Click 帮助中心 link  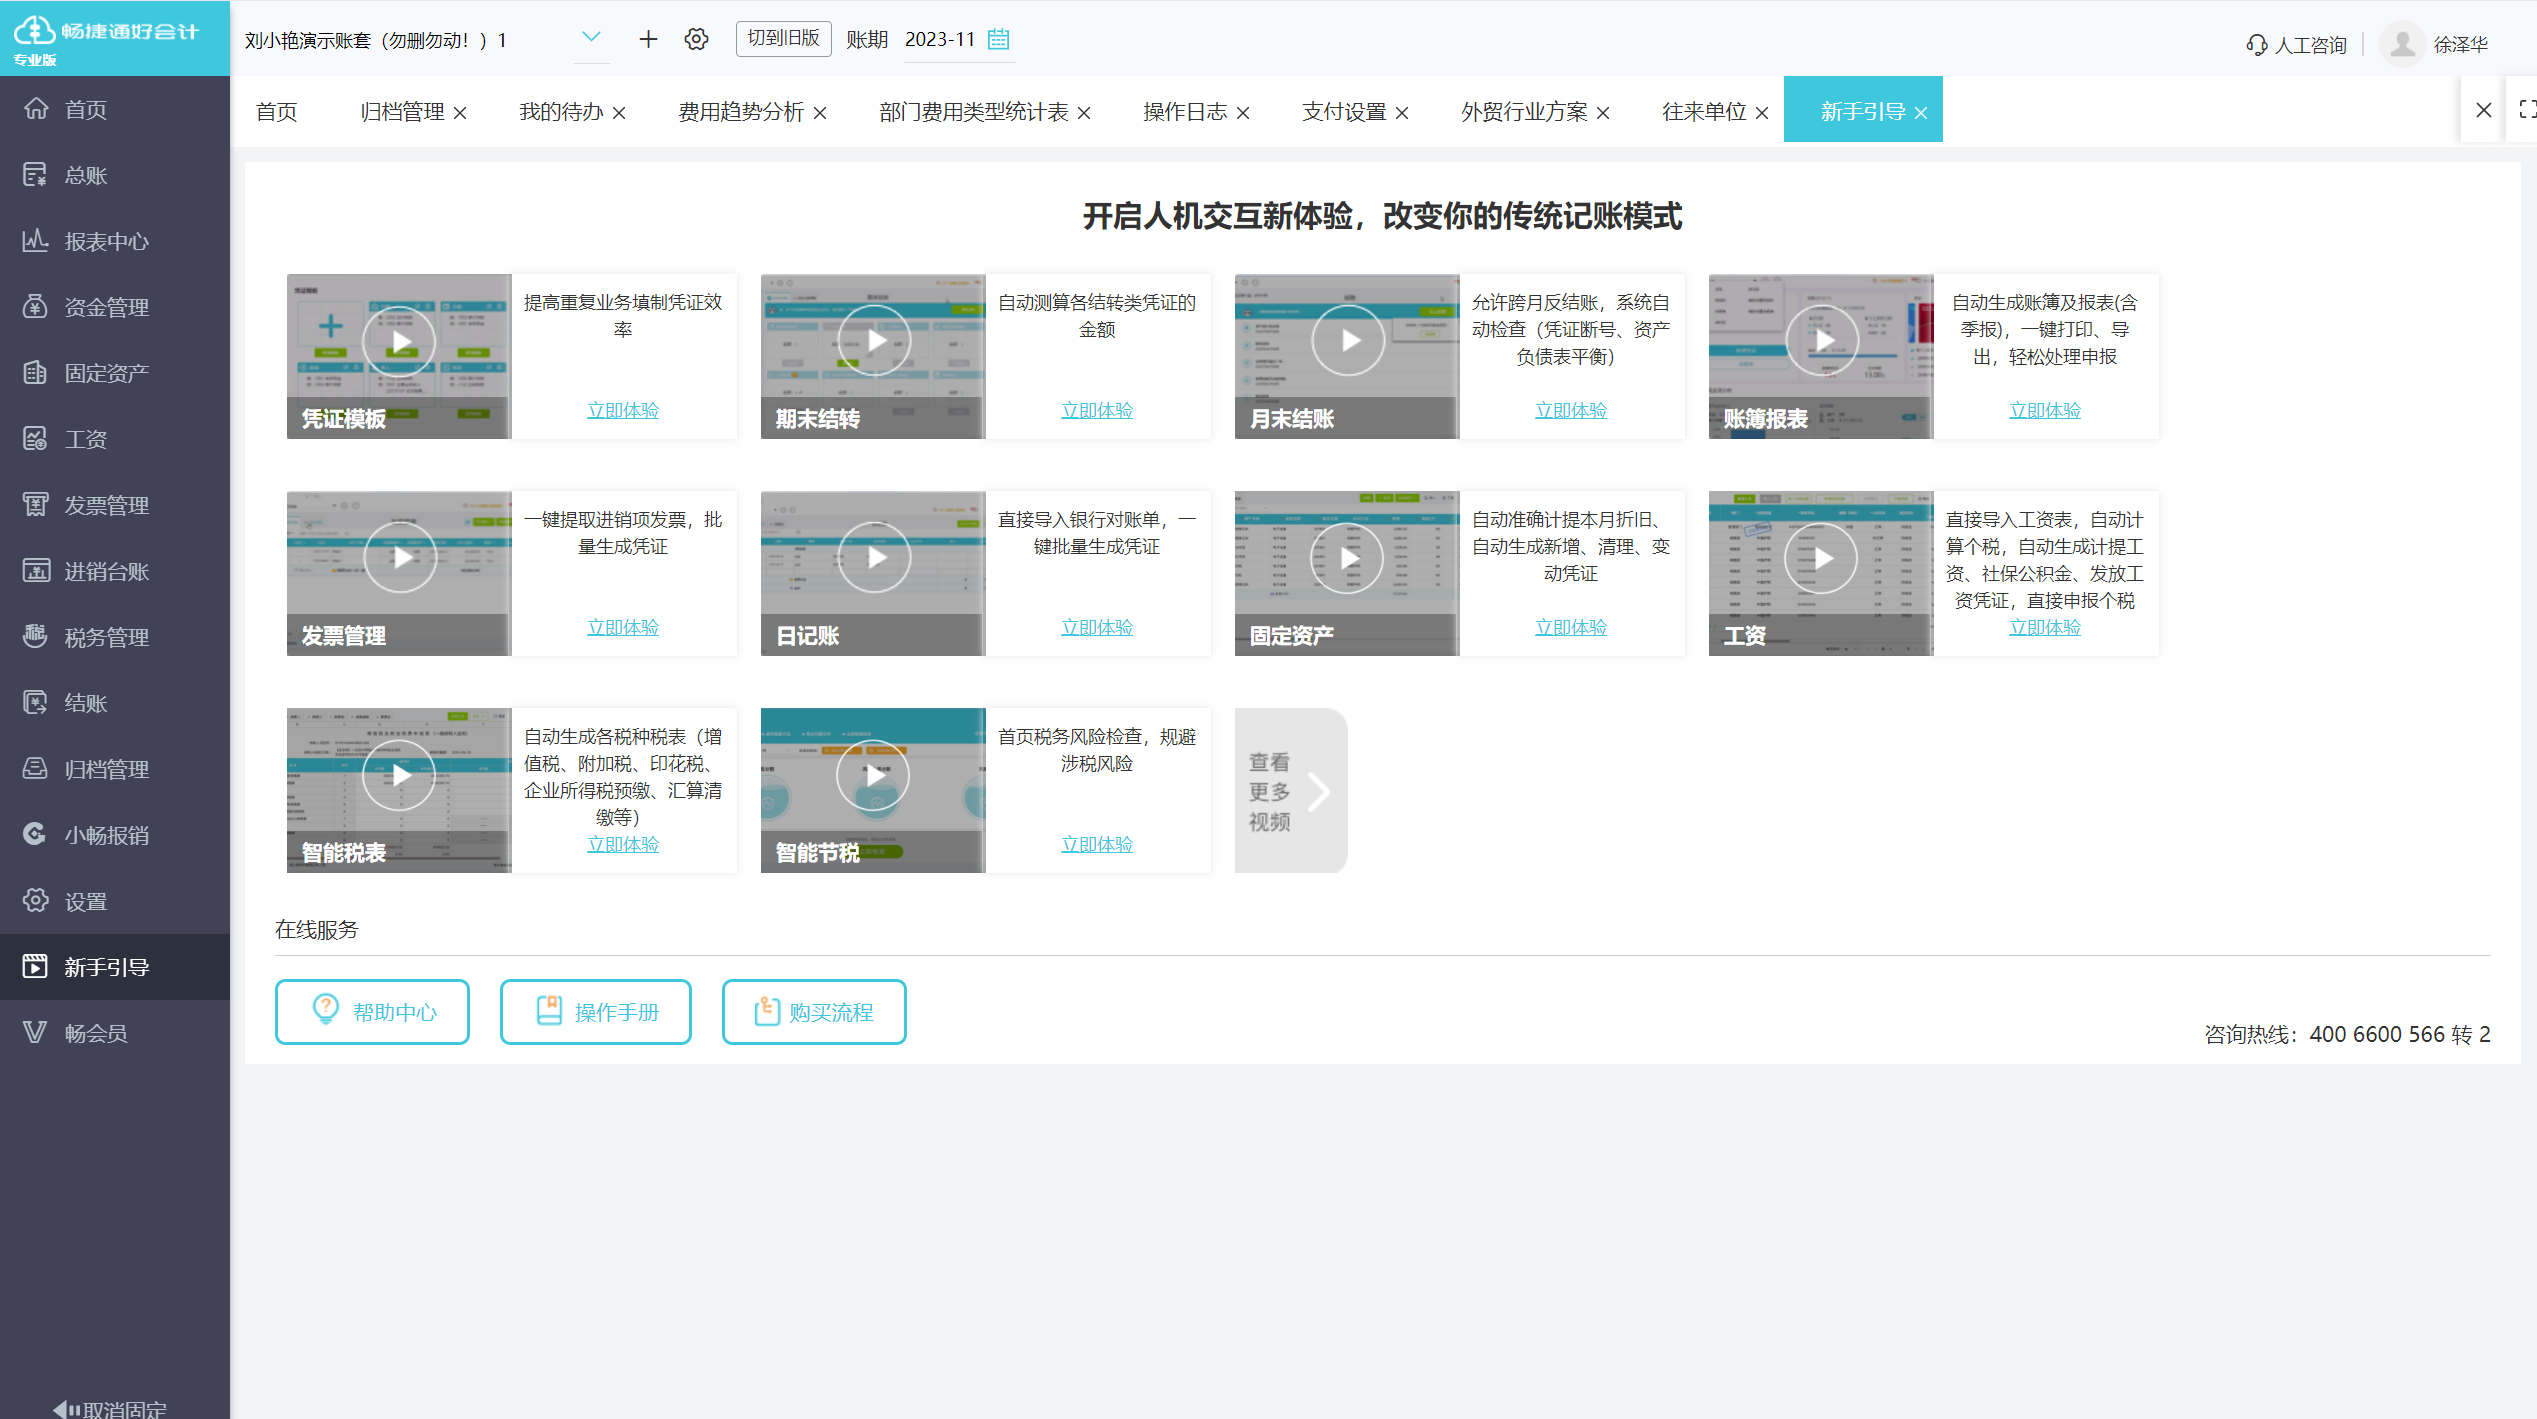click(373, 1011)
